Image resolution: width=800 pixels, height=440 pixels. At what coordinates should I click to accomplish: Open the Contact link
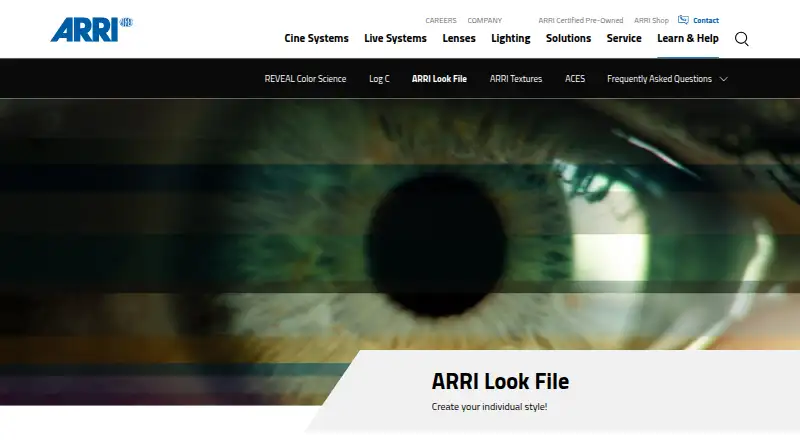click(x=706, y=20)
